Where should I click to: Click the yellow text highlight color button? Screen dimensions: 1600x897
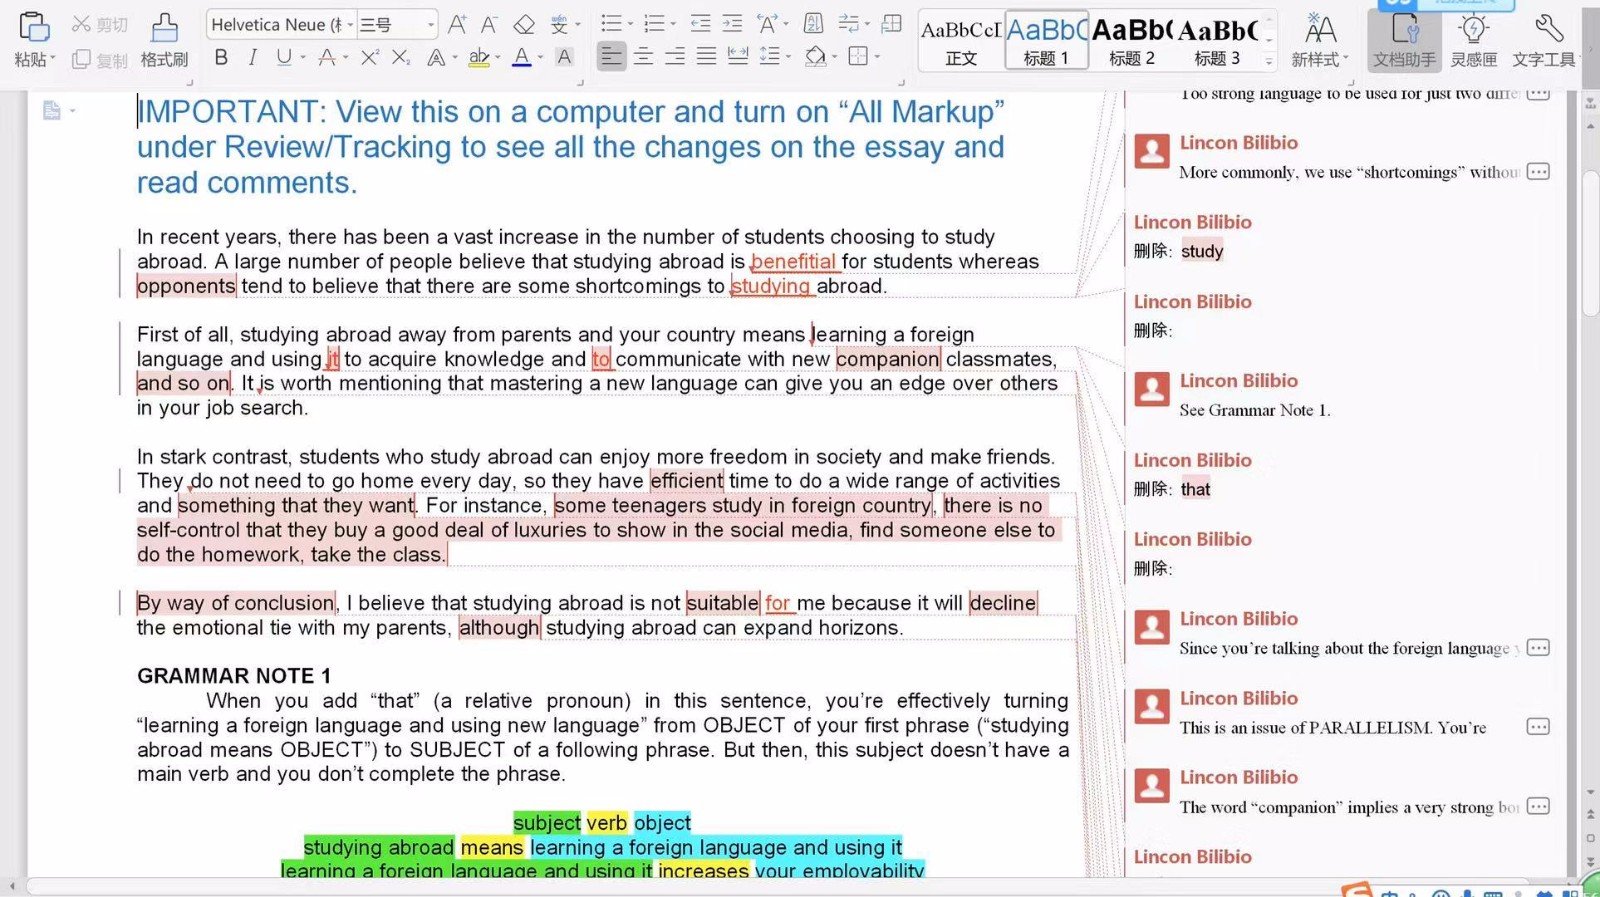[x=479, y=58]
